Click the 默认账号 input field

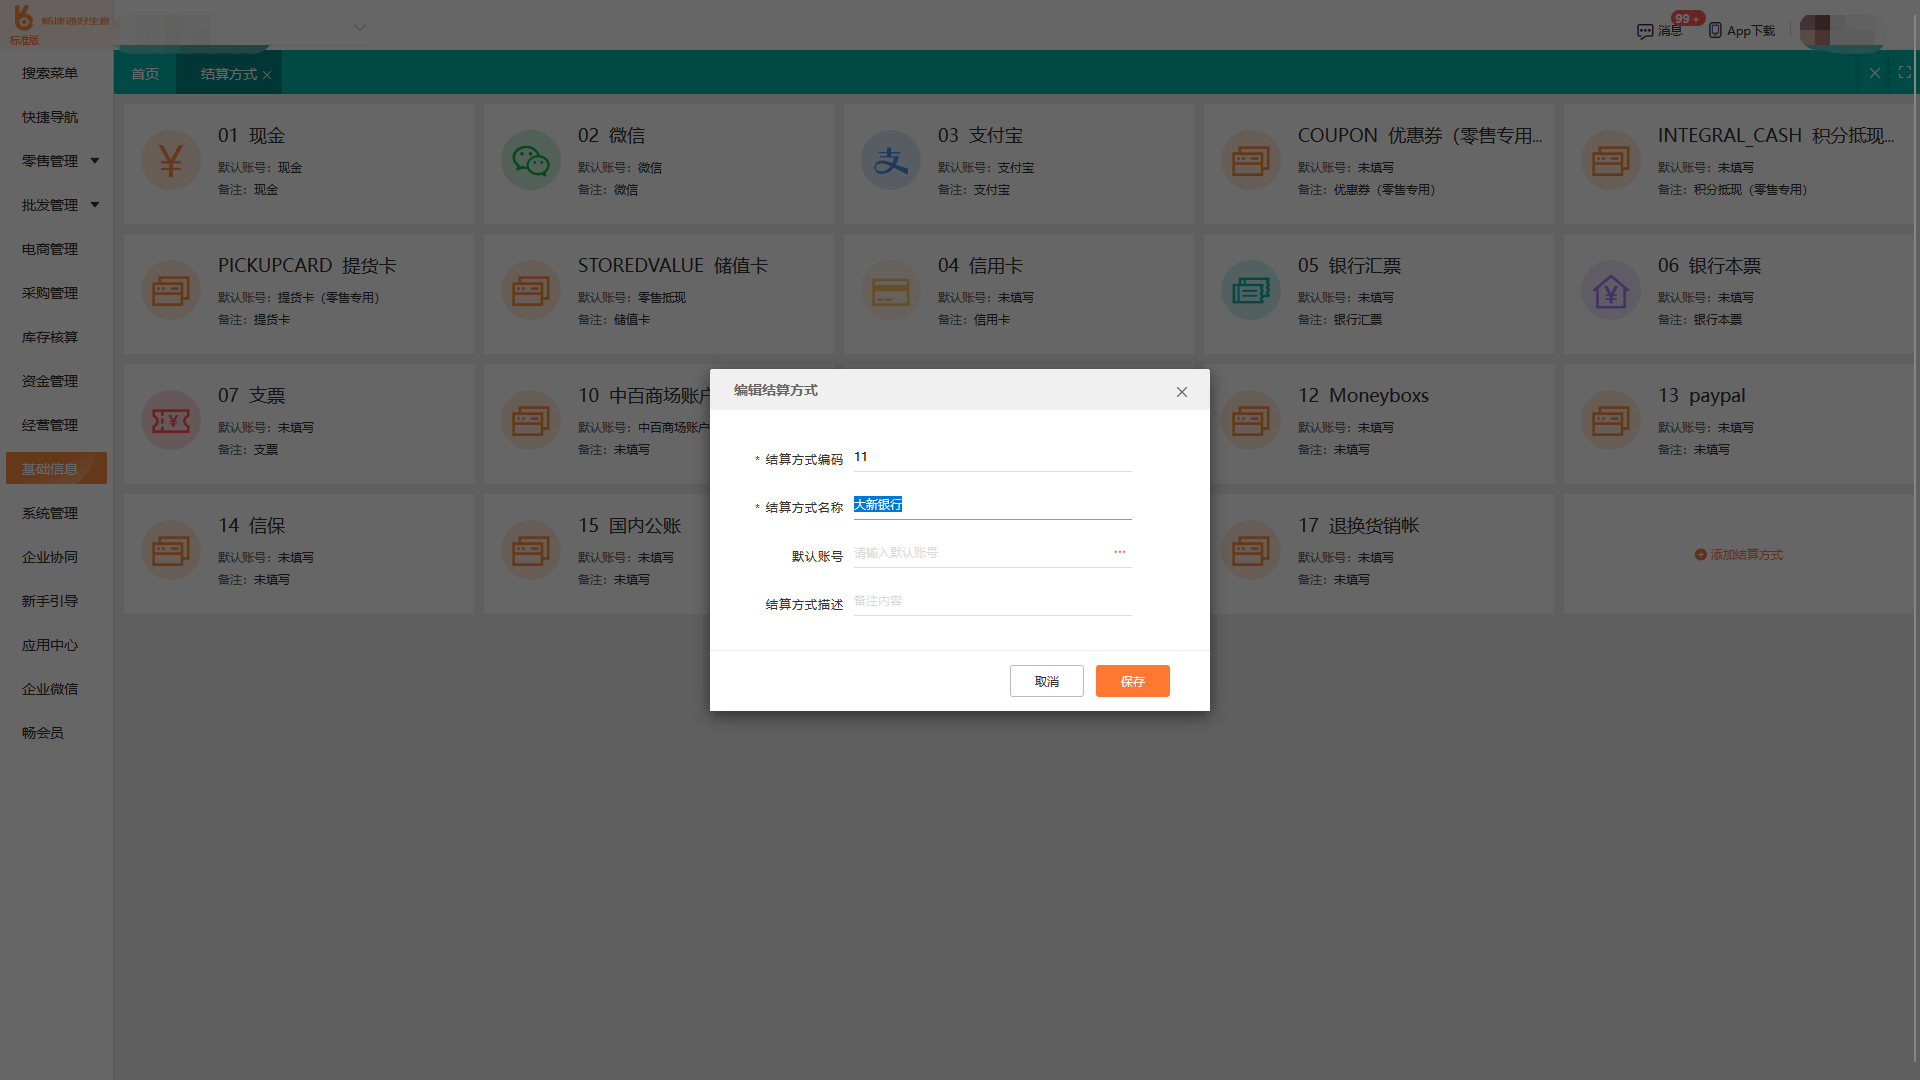[x=984, y=553]
